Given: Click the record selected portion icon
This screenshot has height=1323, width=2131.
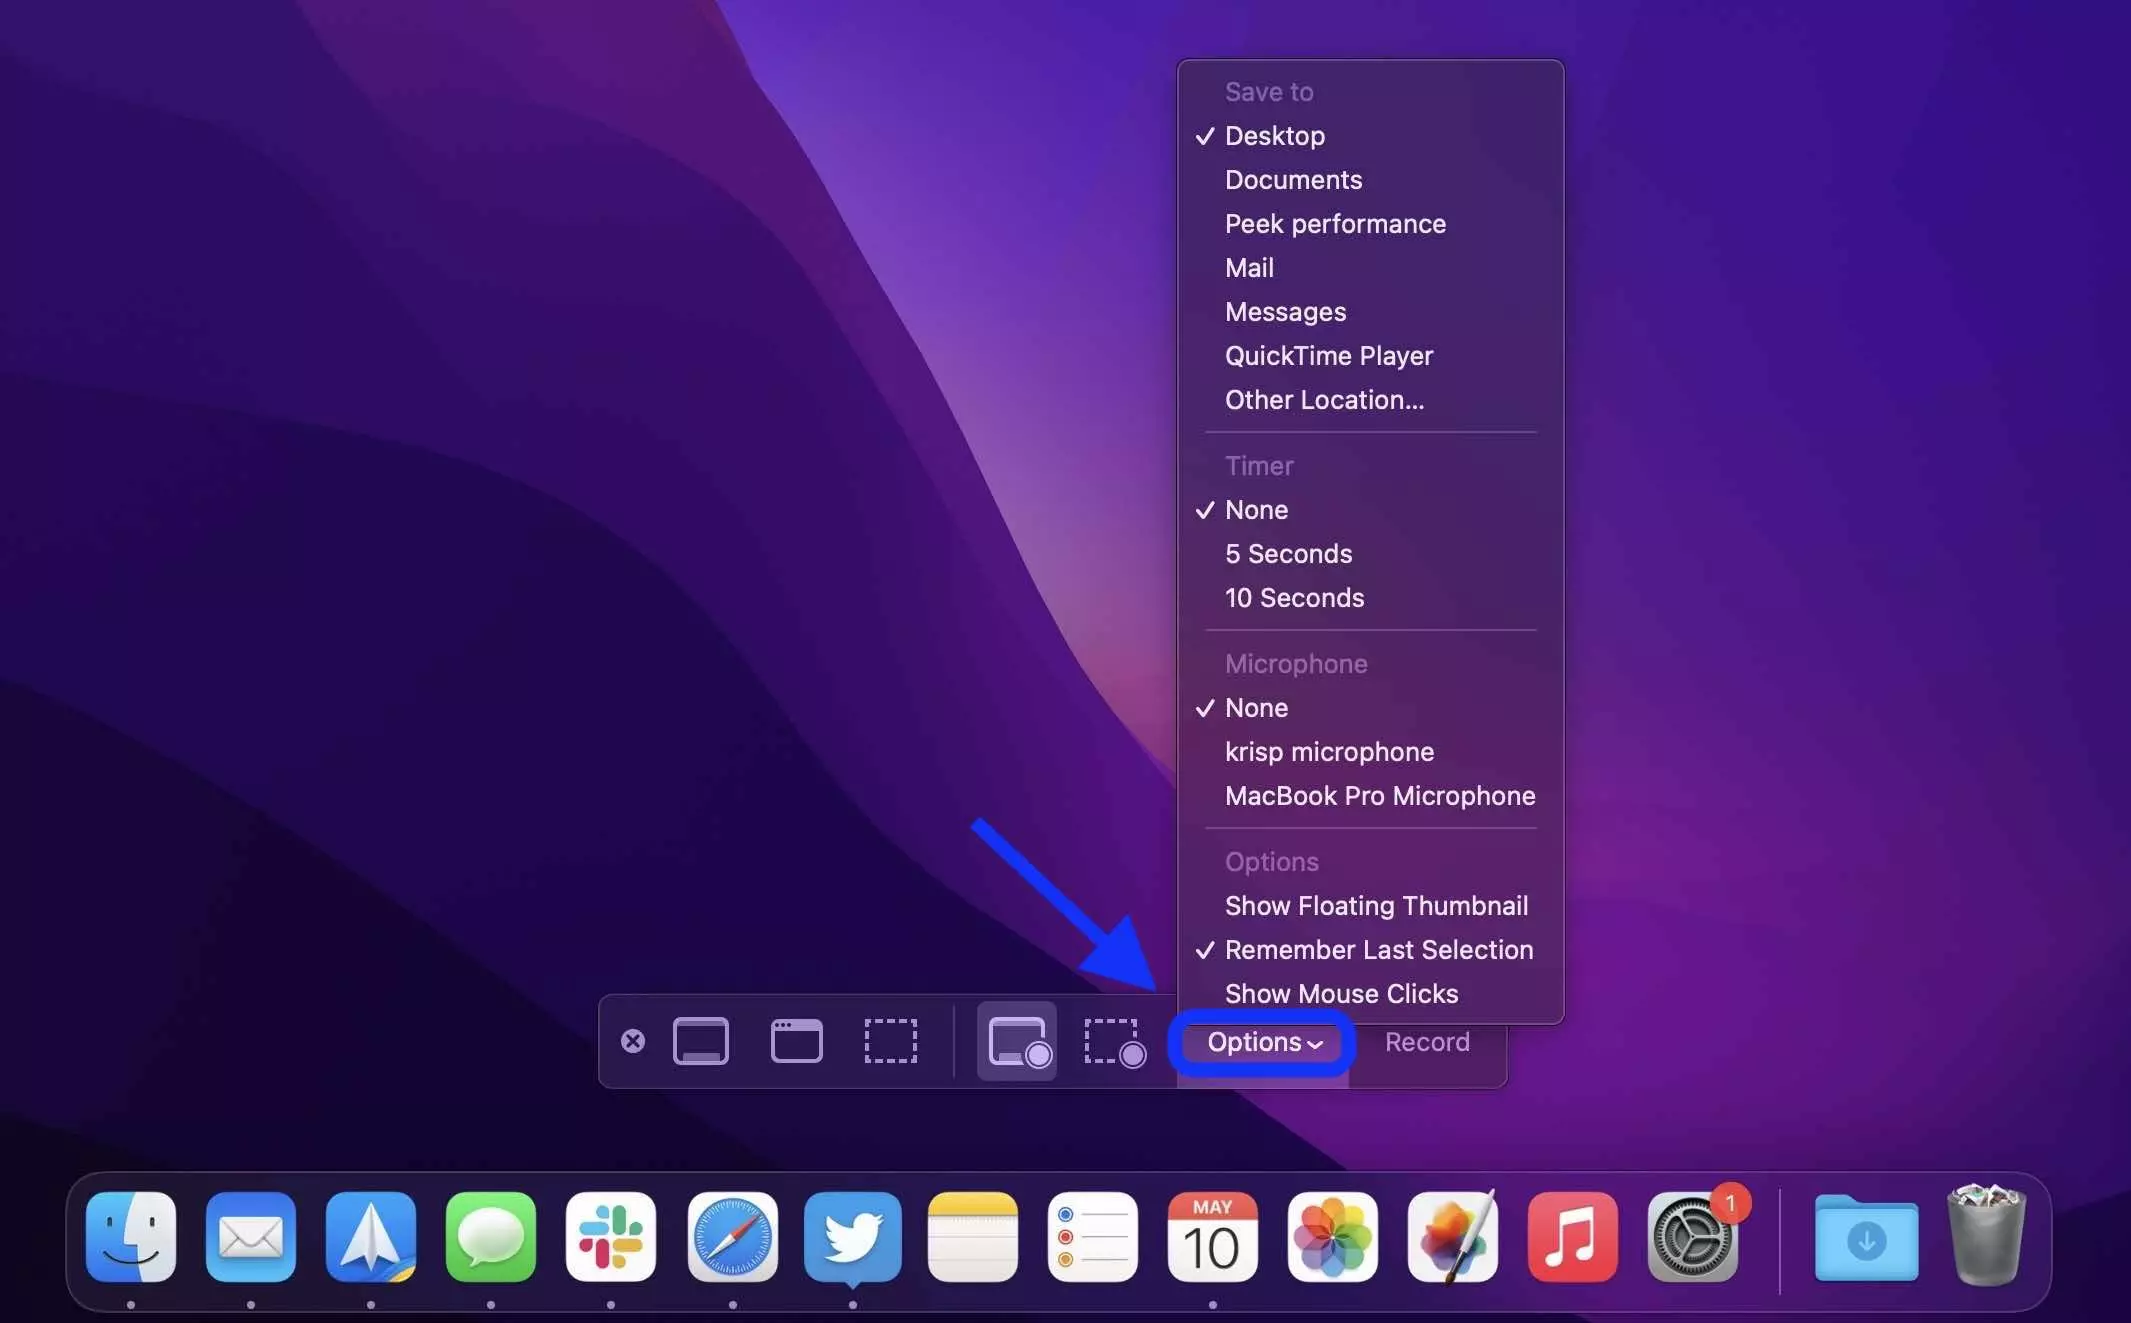Looking at the screenshot, I should [1114, 1041].
